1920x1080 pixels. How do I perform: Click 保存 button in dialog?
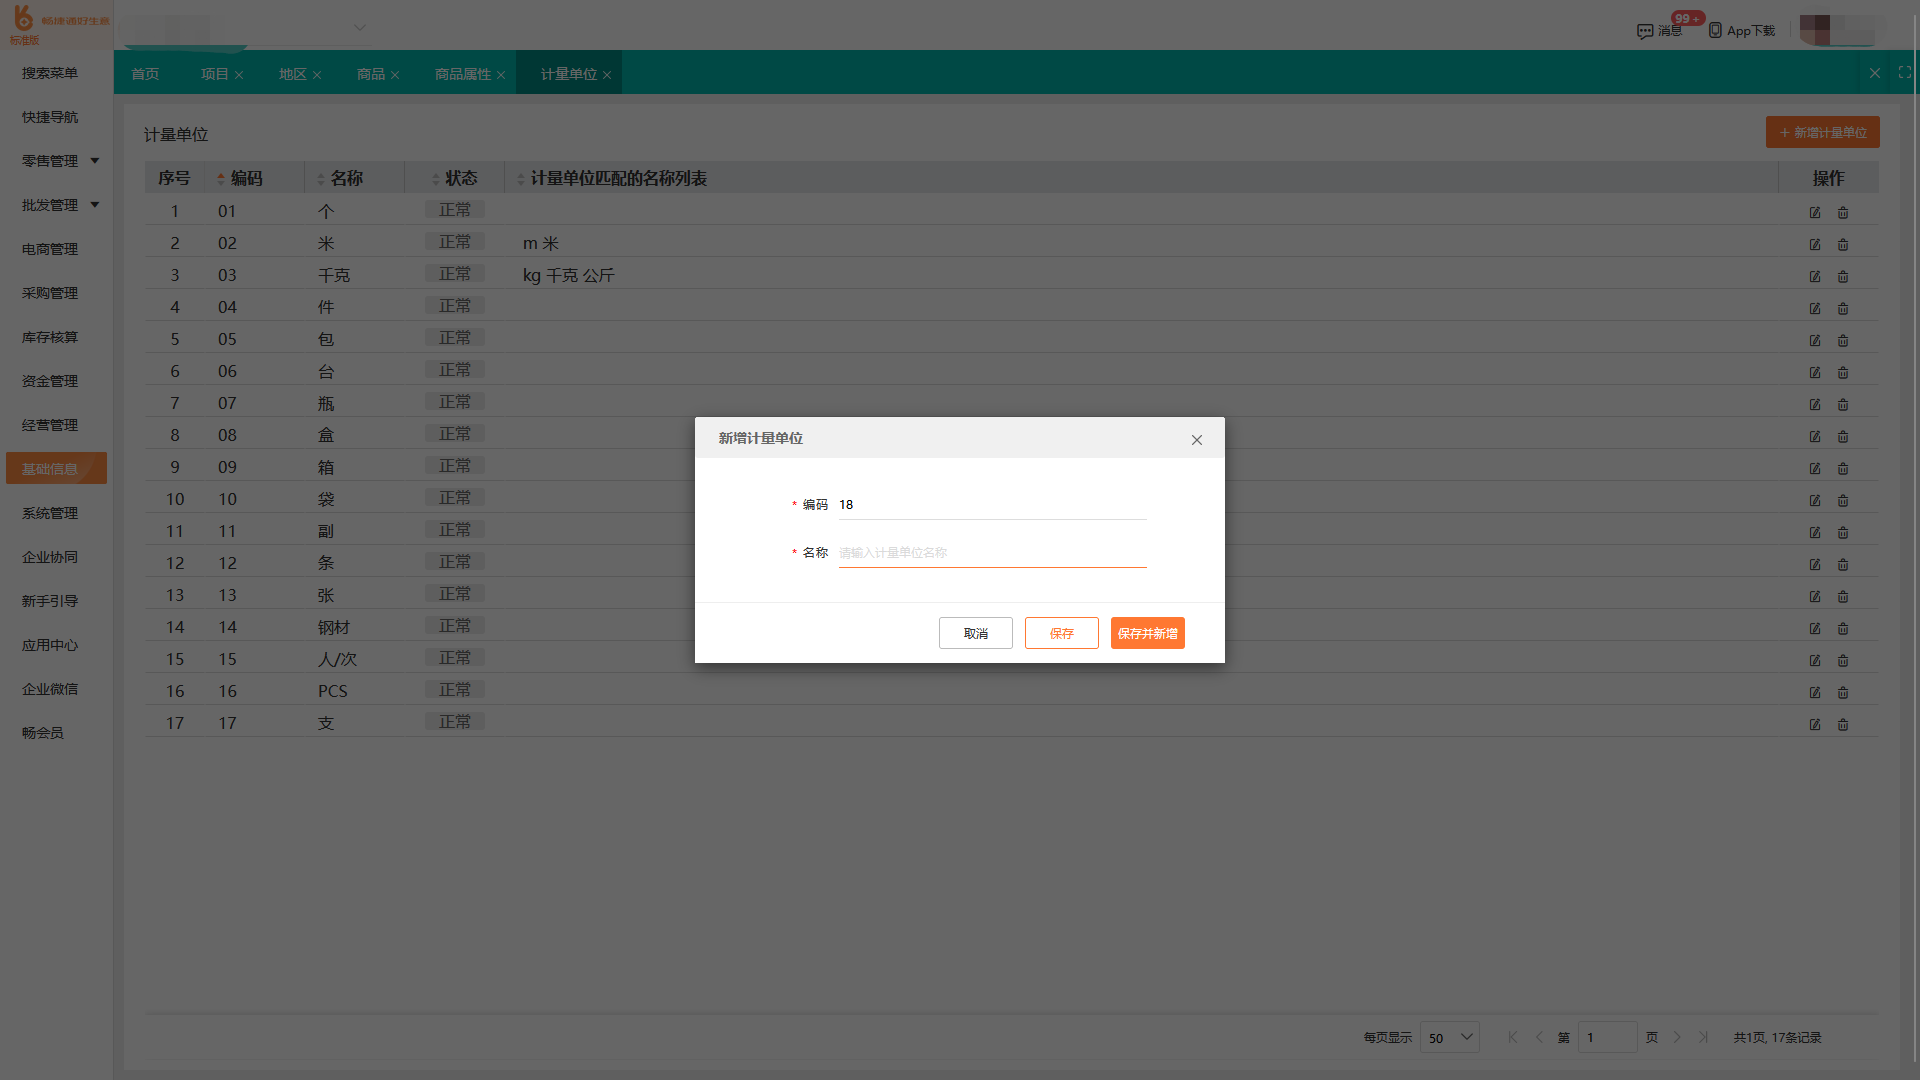click(x=1062, y=633)
